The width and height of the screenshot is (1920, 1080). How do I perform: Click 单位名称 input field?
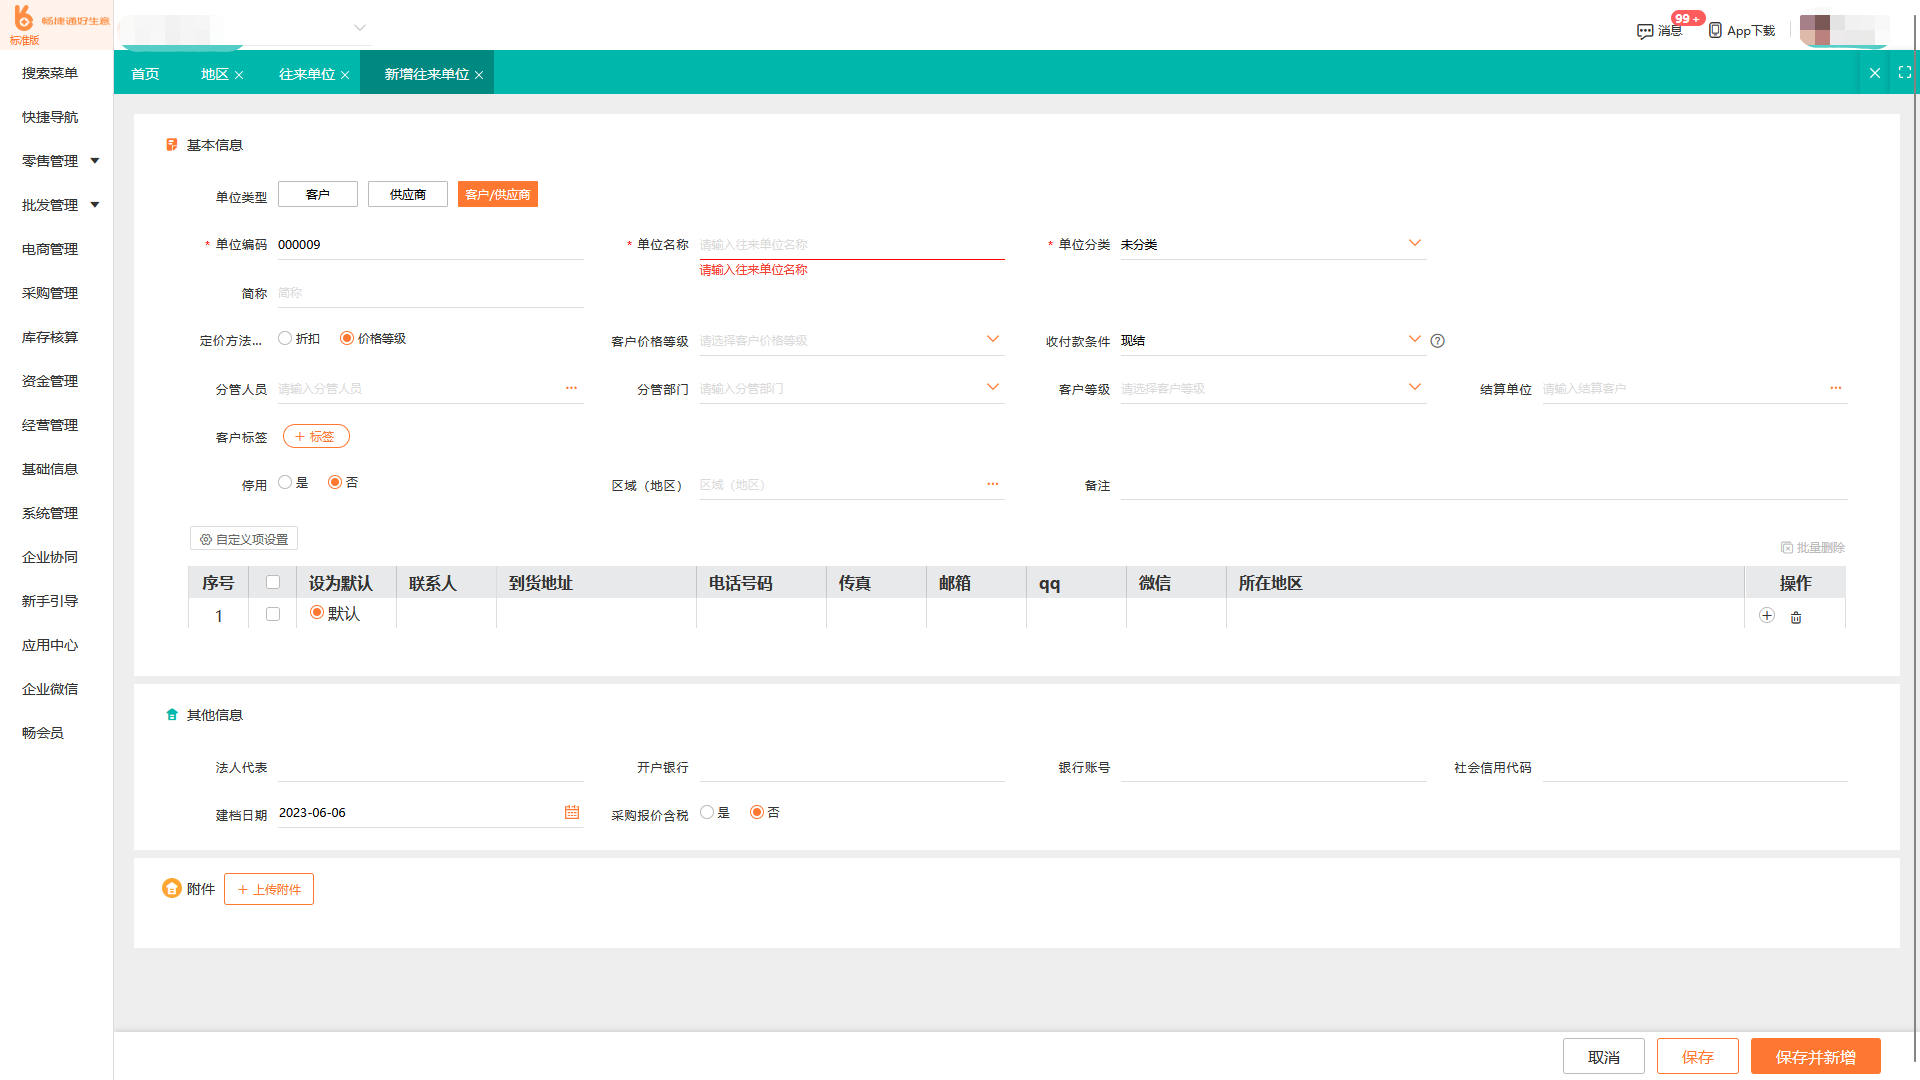(x=851, y=244)
